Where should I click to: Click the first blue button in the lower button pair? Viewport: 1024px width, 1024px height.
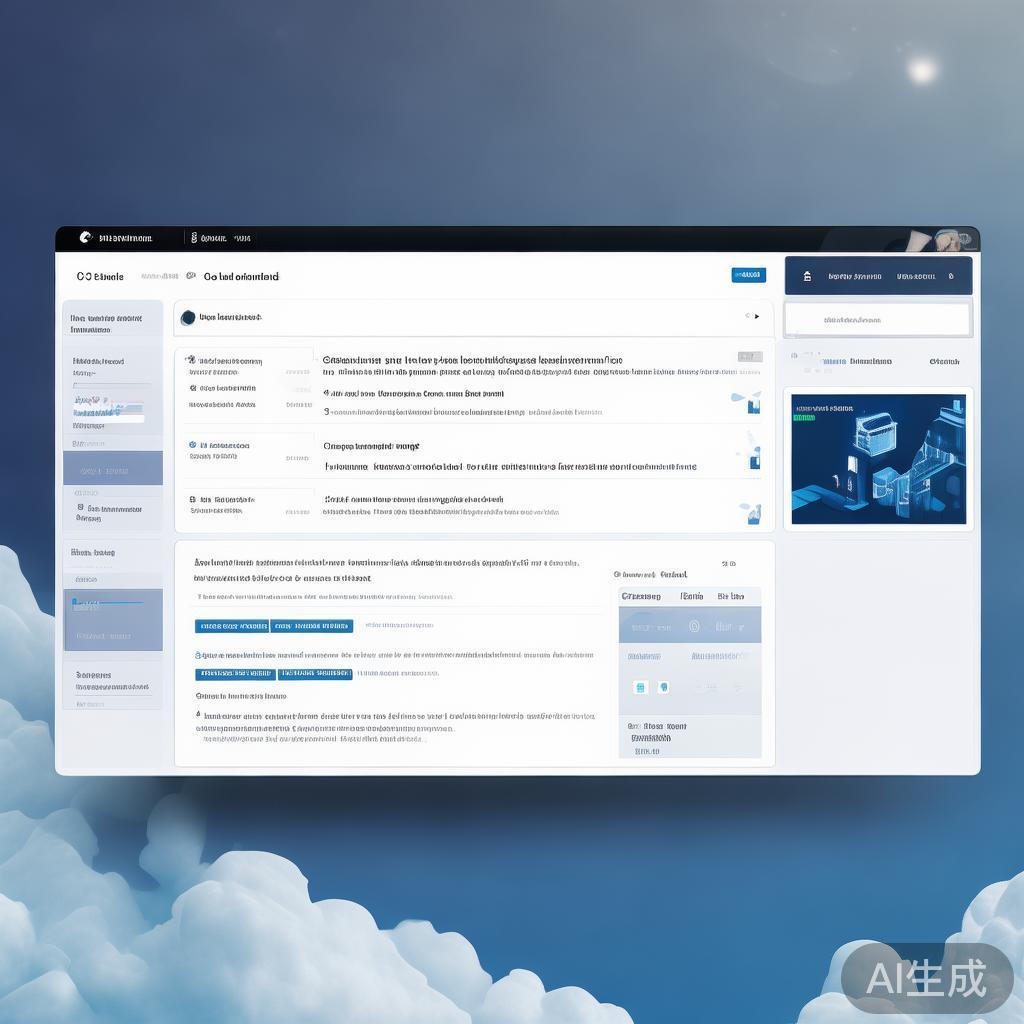(235, 674)
